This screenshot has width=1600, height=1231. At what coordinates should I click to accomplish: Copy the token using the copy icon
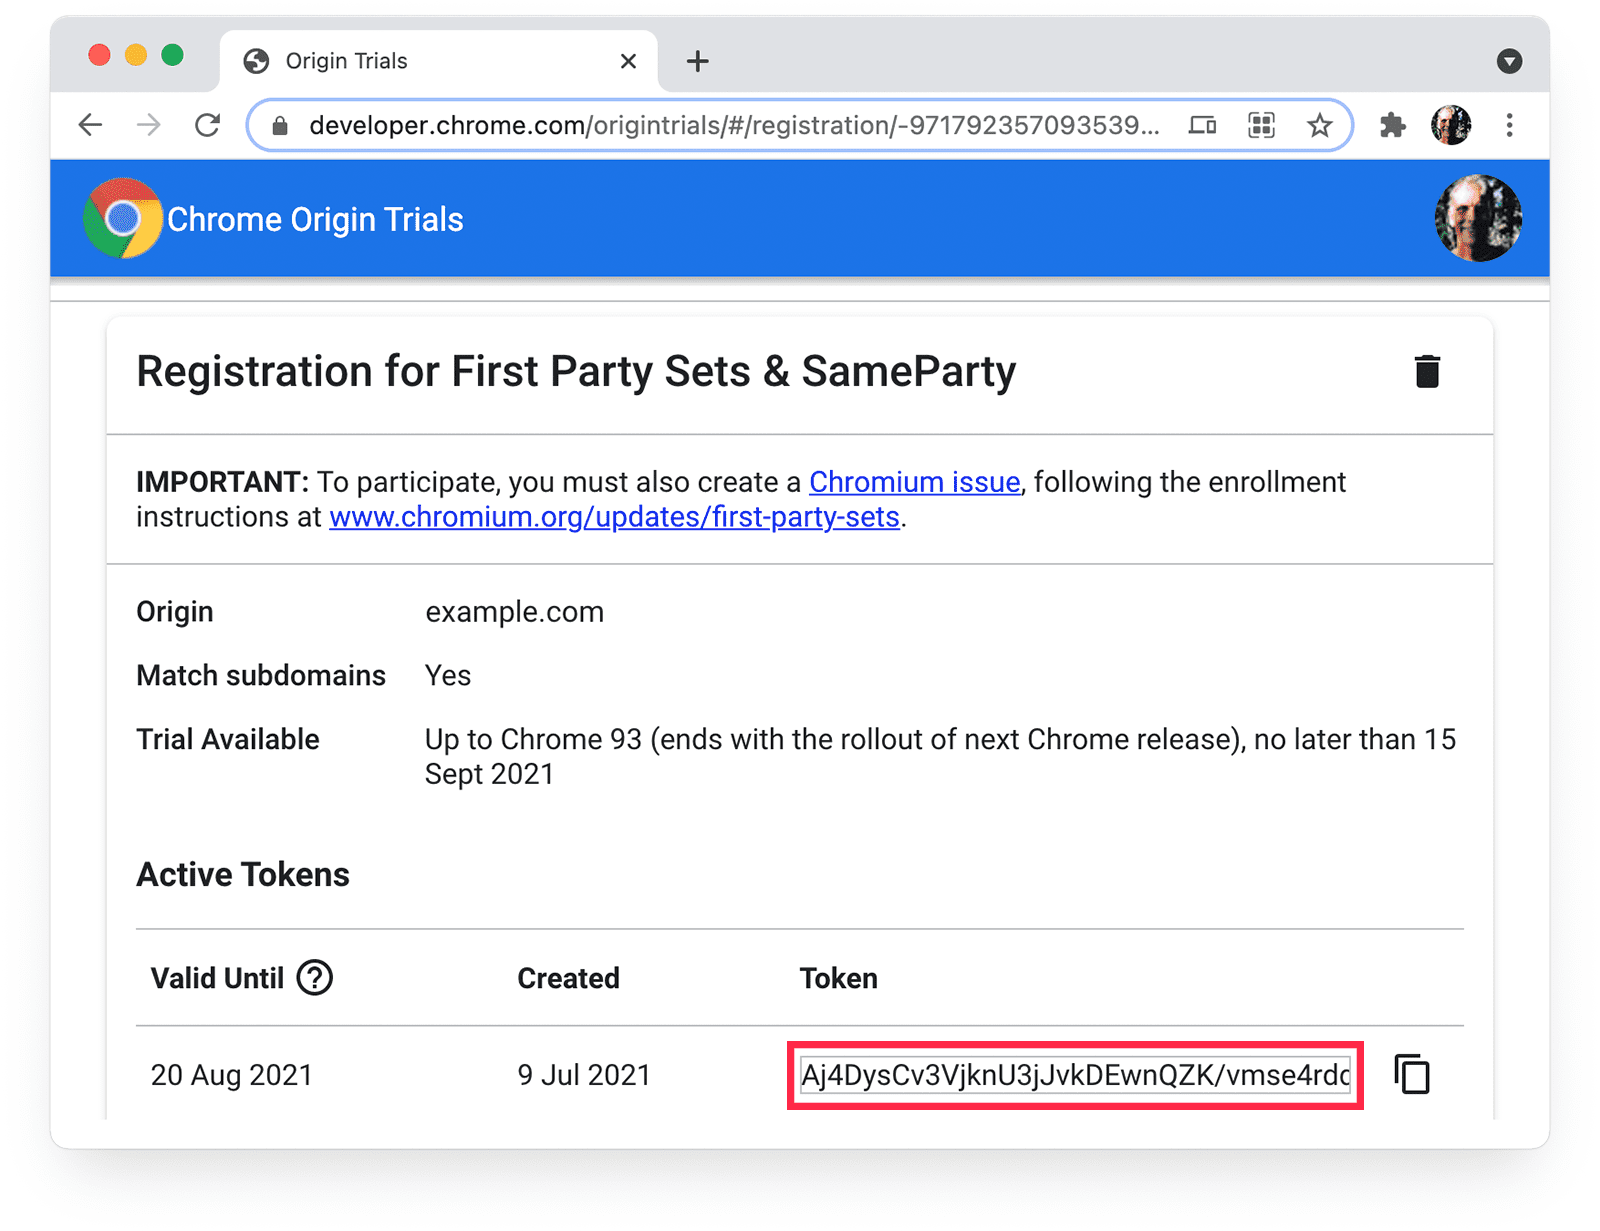click(1412, 1075)
